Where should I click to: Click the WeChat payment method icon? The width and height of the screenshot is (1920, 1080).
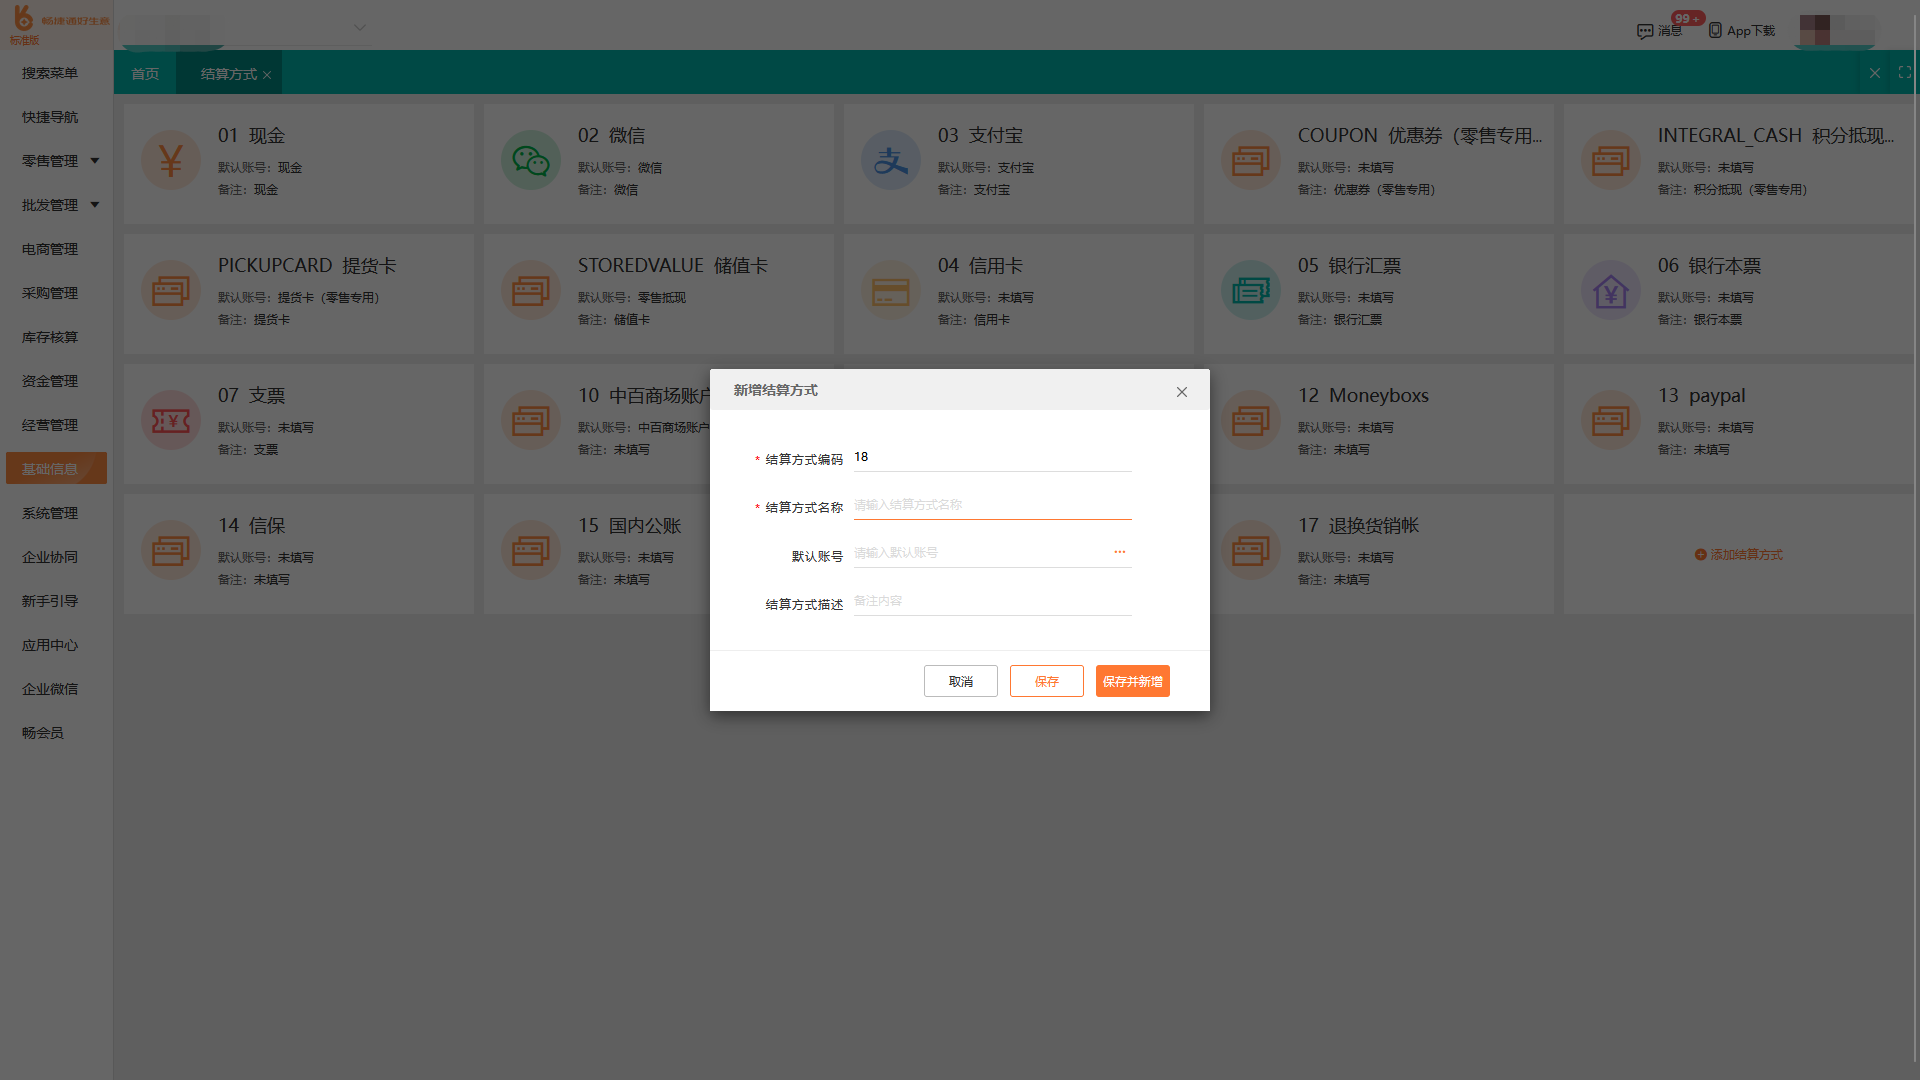point(529,160)
